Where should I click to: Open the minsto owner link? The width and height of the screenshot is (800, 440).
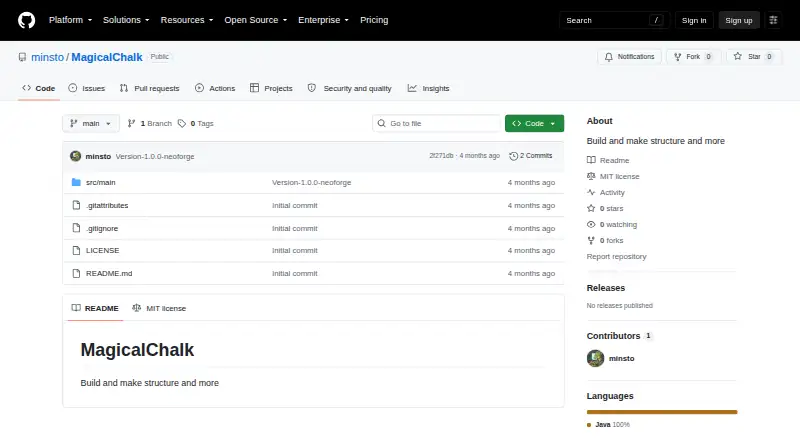coord(47,57)
